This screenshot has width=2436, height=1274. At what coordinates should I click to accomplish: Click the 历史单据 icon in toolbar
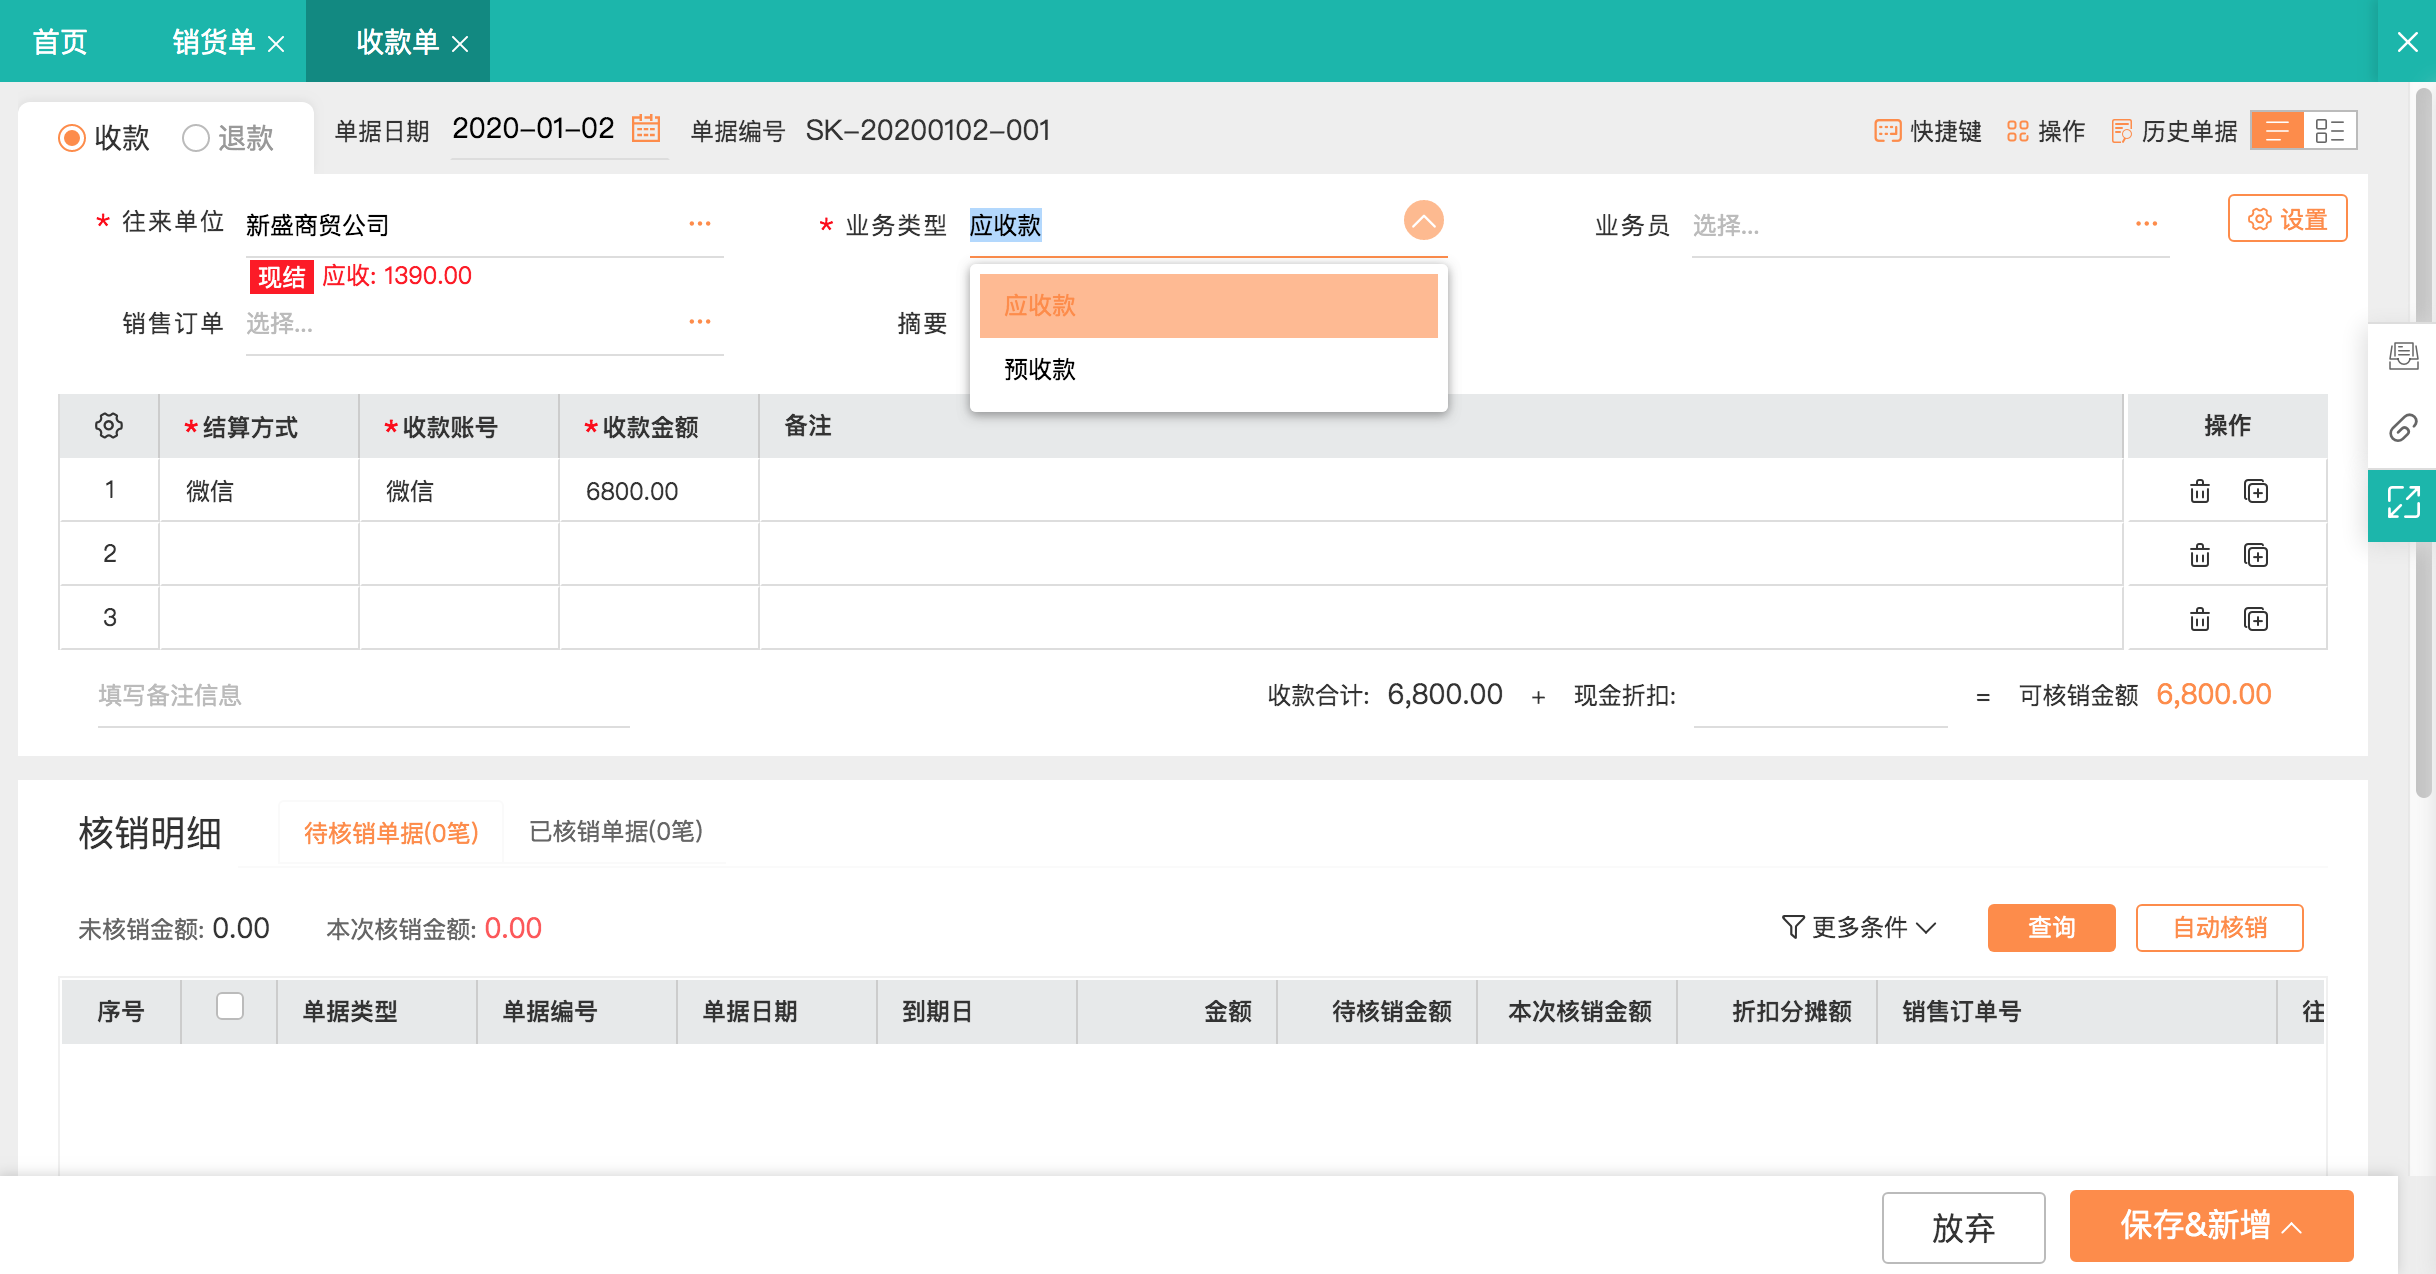click(2123, 134)
